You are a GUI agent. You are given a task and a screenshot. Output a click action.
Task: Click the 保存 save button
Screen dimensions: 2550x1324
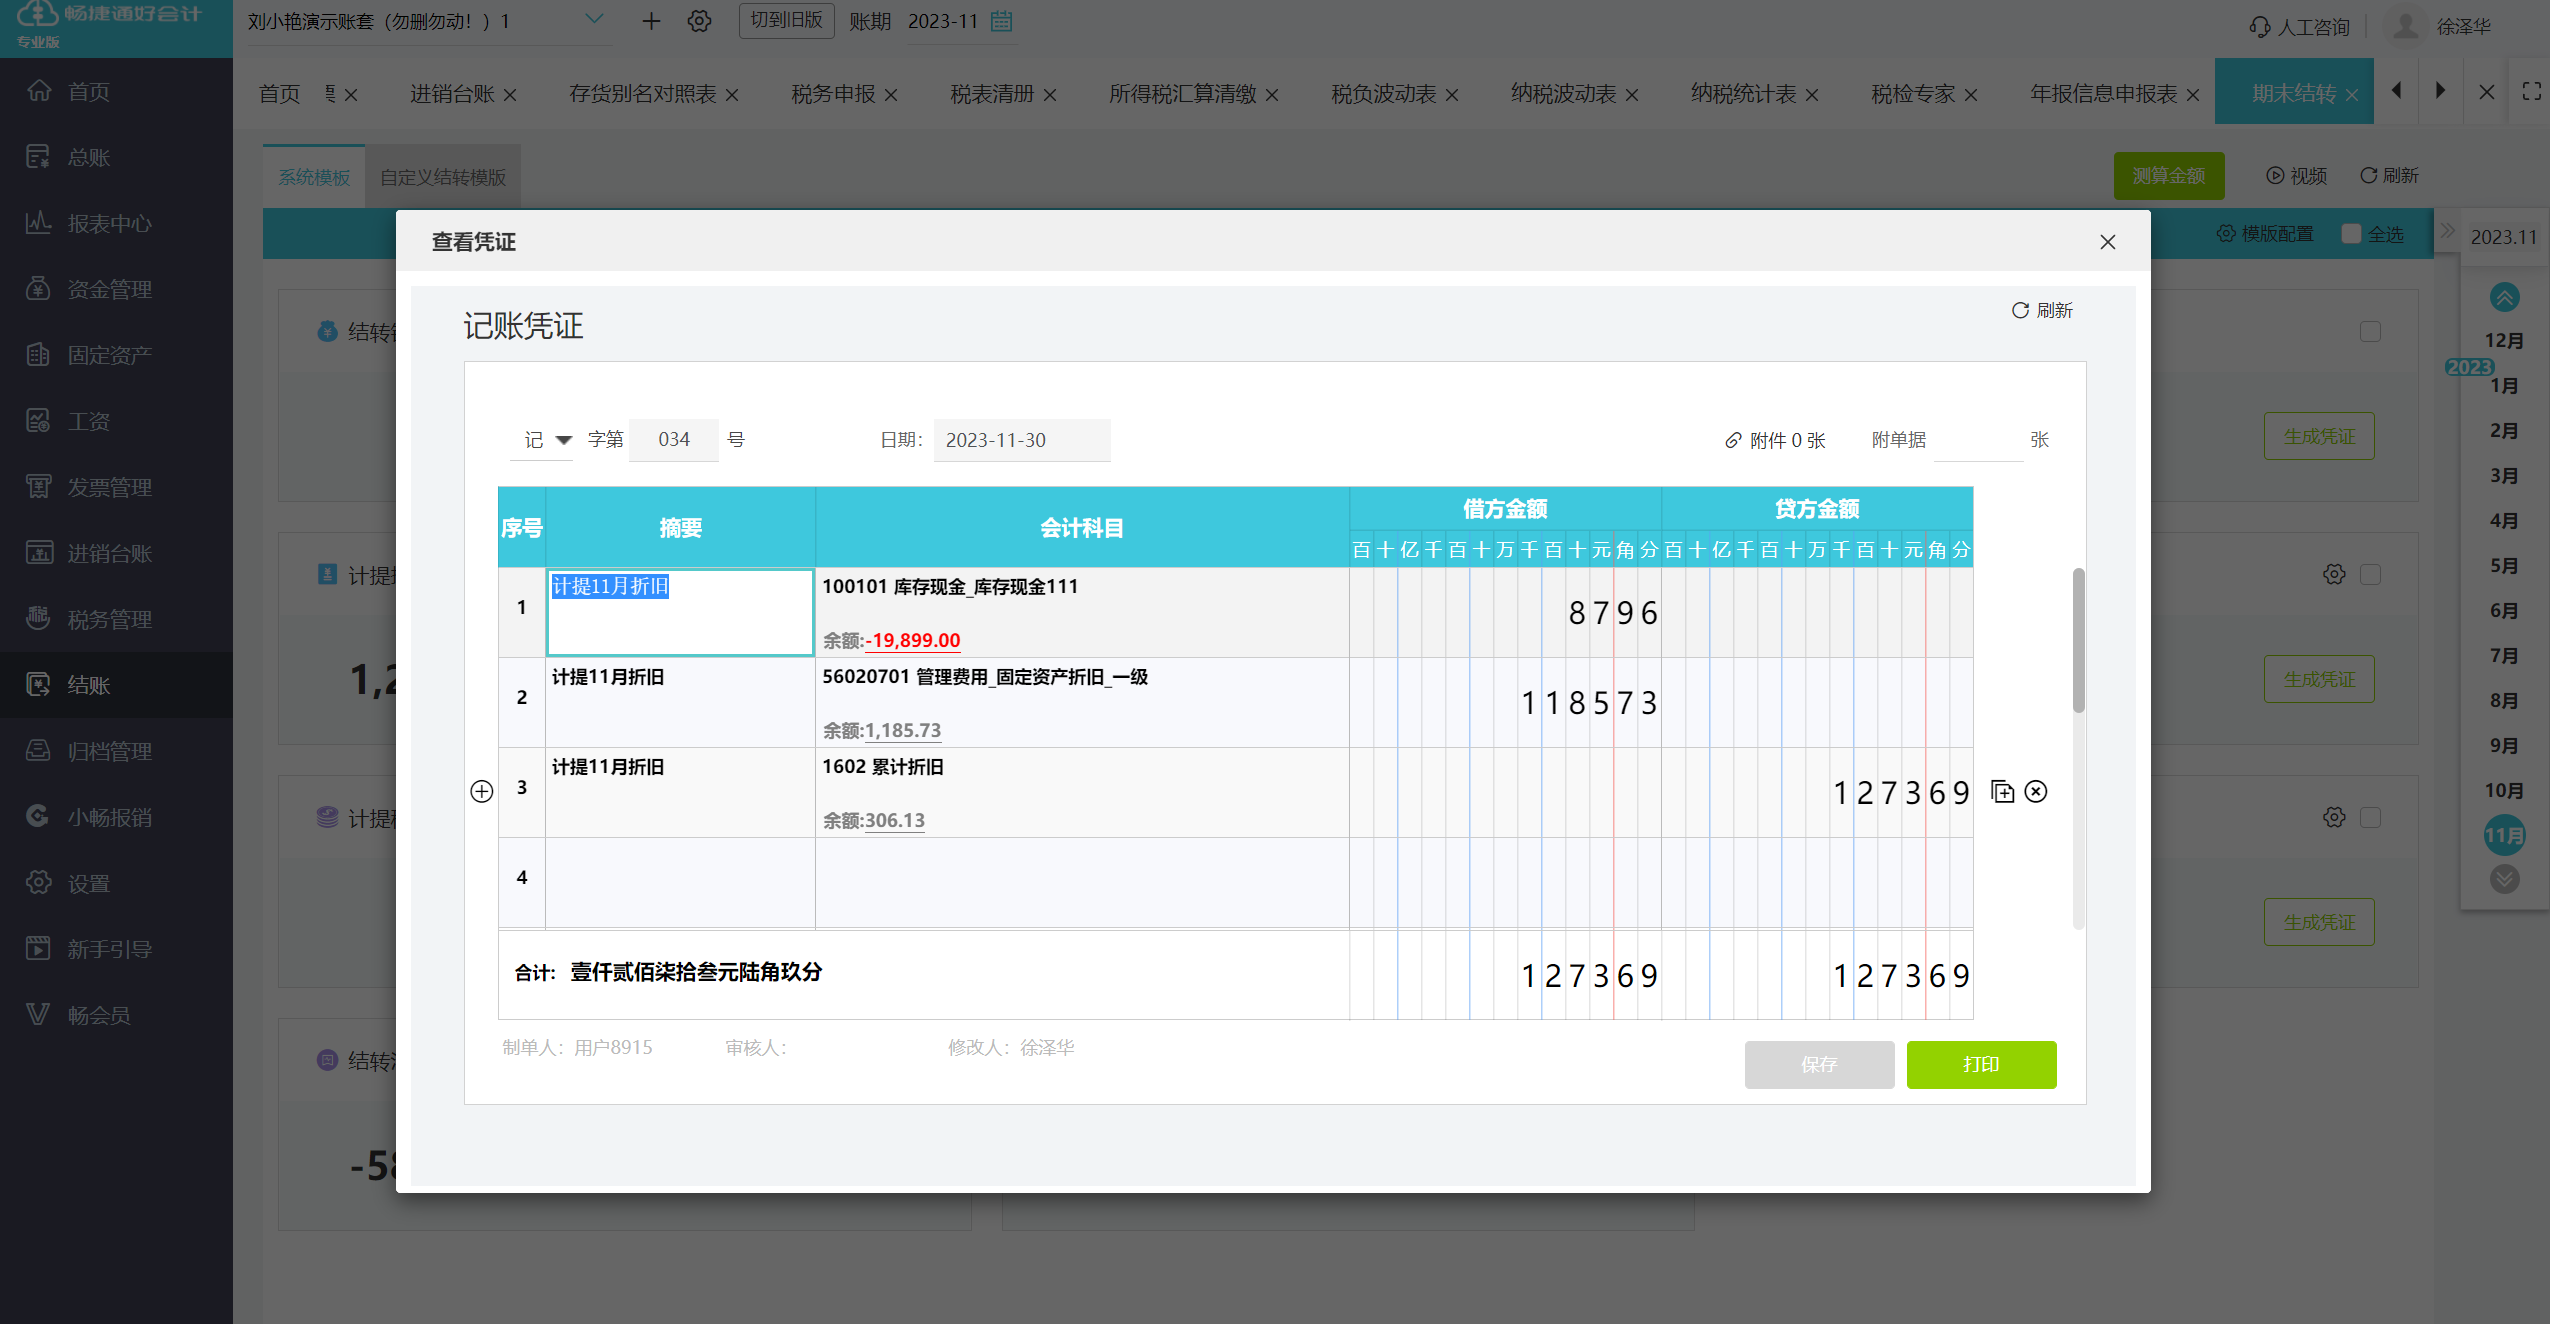pyautogui.click(x=1820, y=1064)
